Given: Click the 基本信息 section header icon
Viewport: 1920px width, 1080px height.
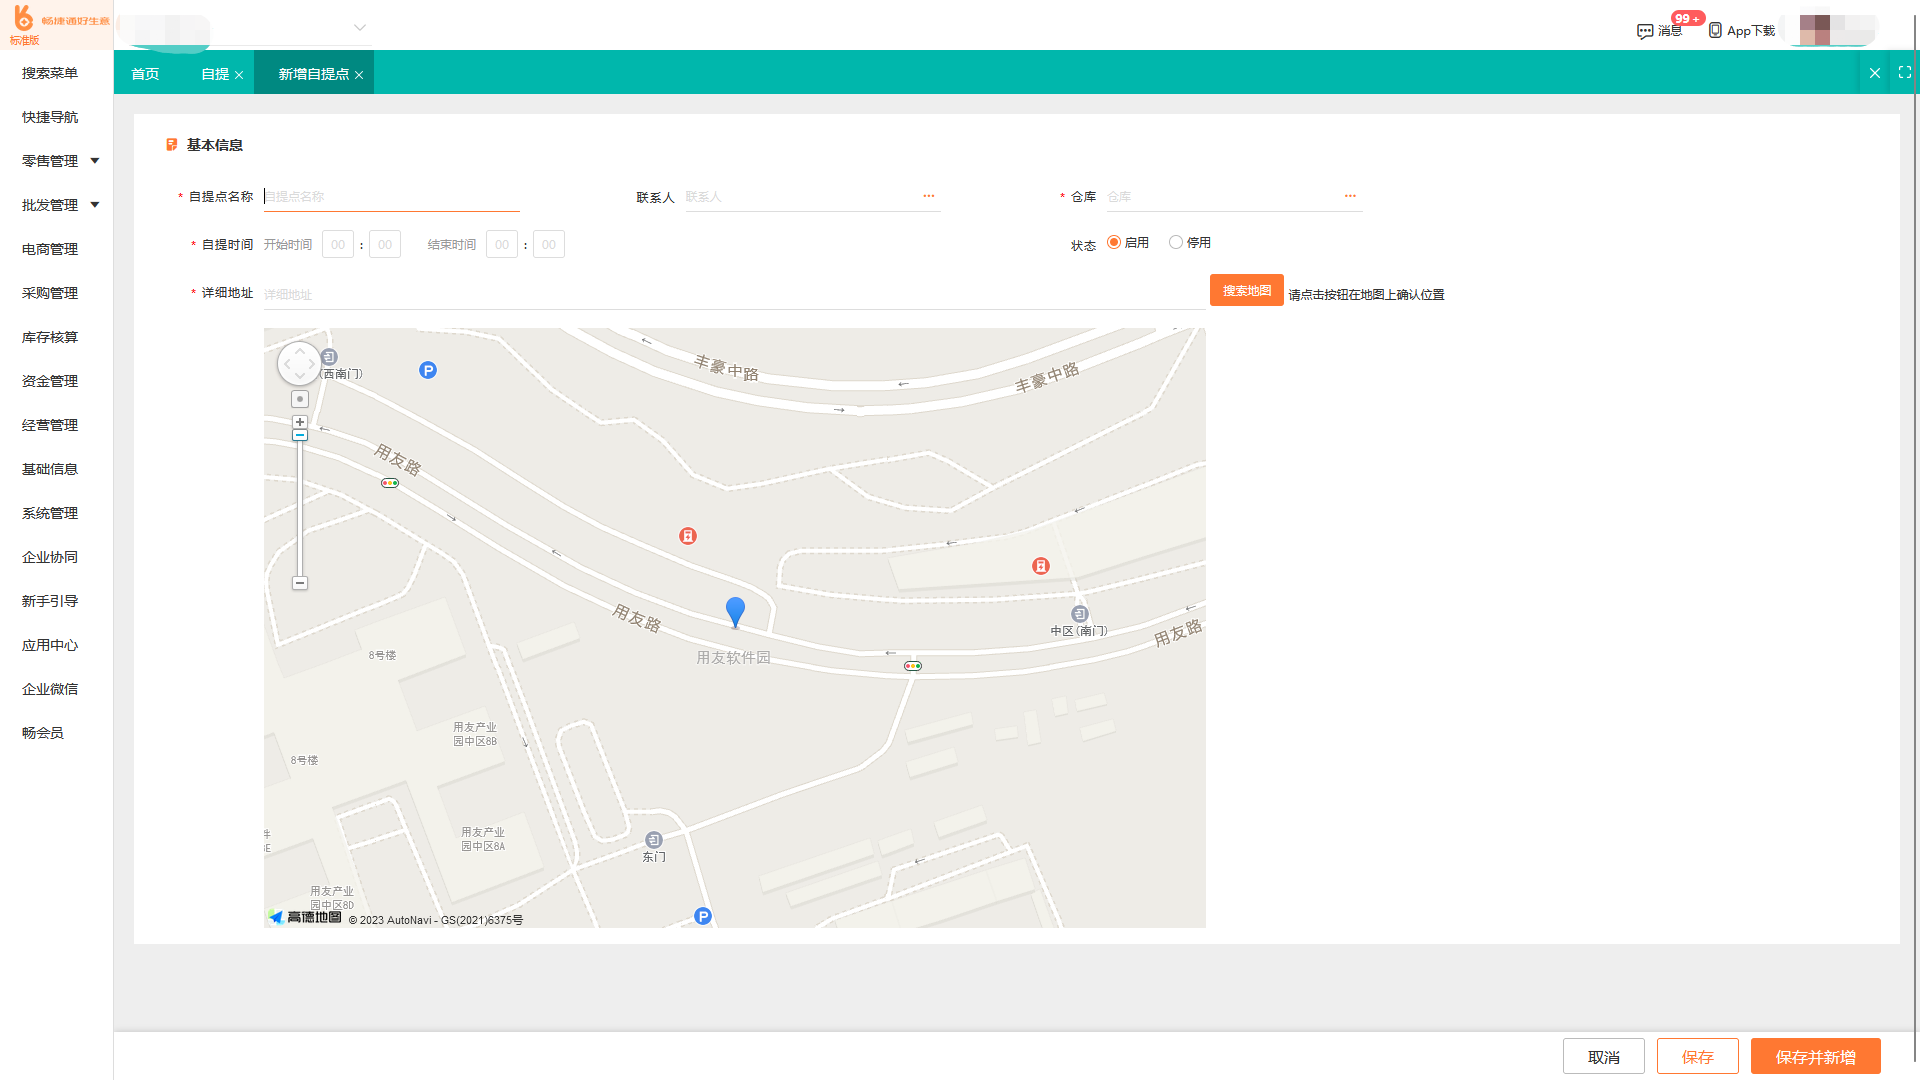Looking at the screenshot, I should pyautogui.click(x=169, y=145).
